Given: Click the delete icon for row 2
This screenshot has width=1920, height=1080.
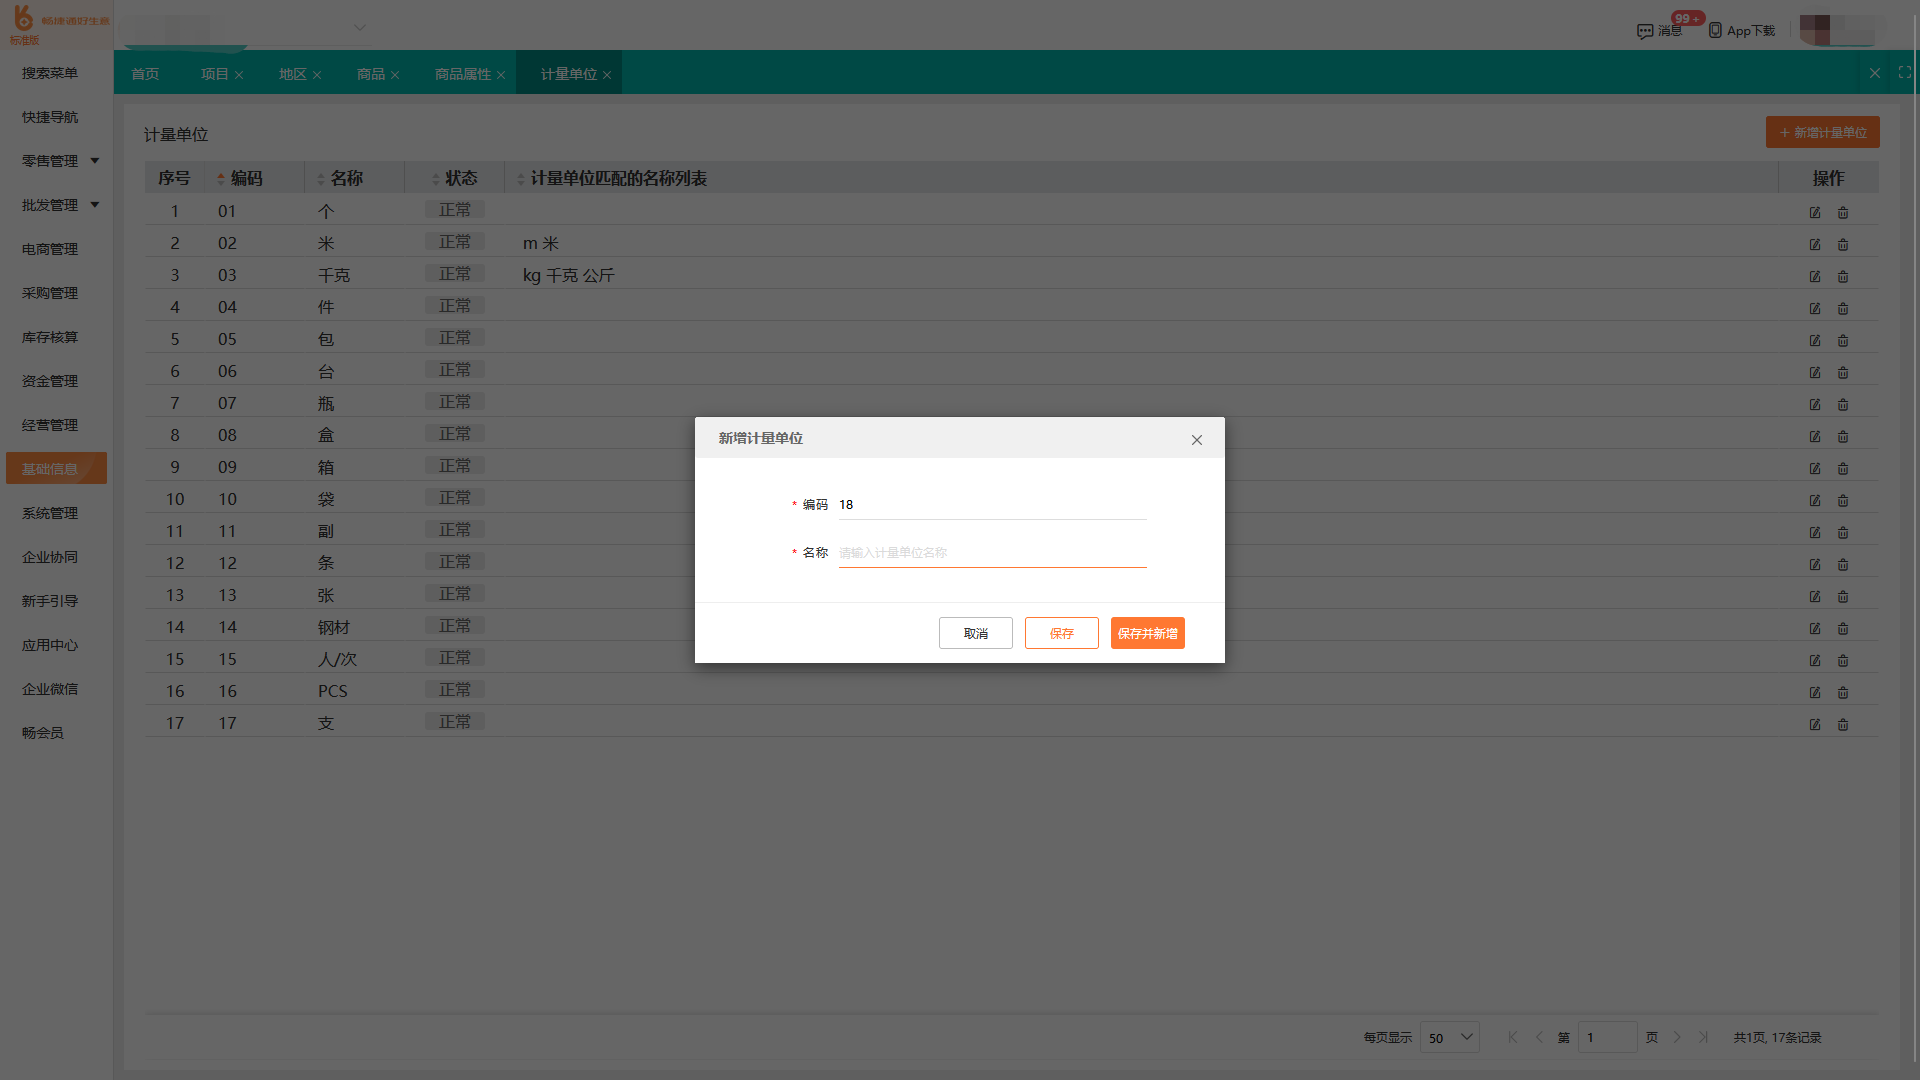Looking at the screenshot, I should click(x=1844, y=244).
